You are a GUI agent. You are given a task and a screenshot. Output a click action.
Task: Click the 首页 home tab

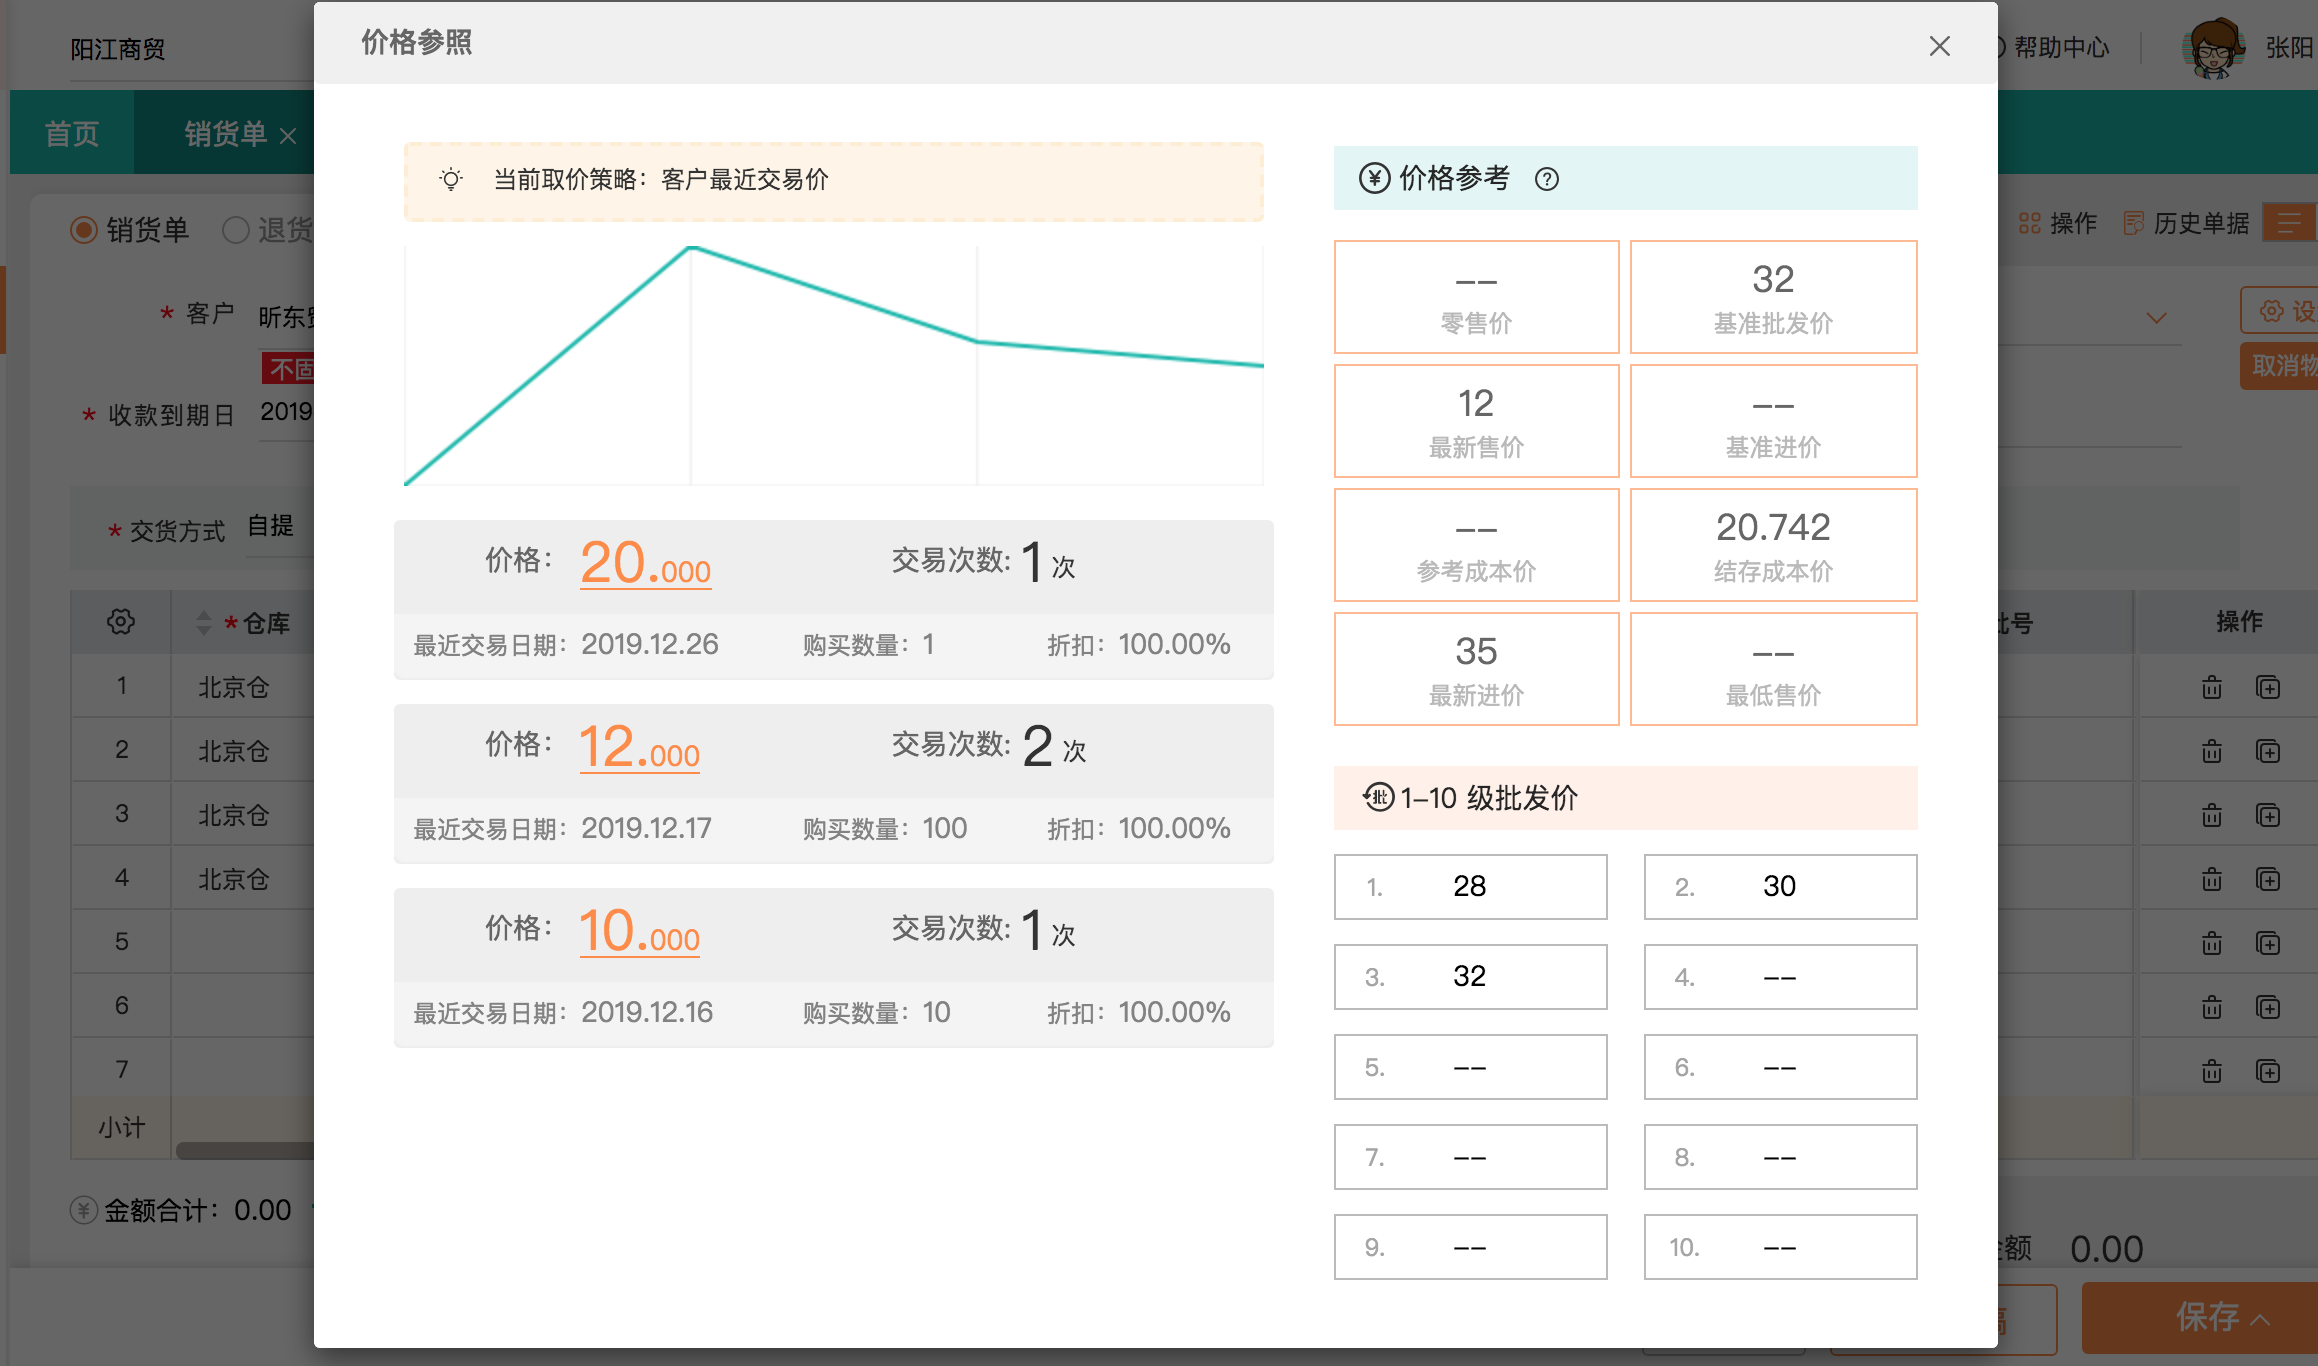tap(73, 135)
